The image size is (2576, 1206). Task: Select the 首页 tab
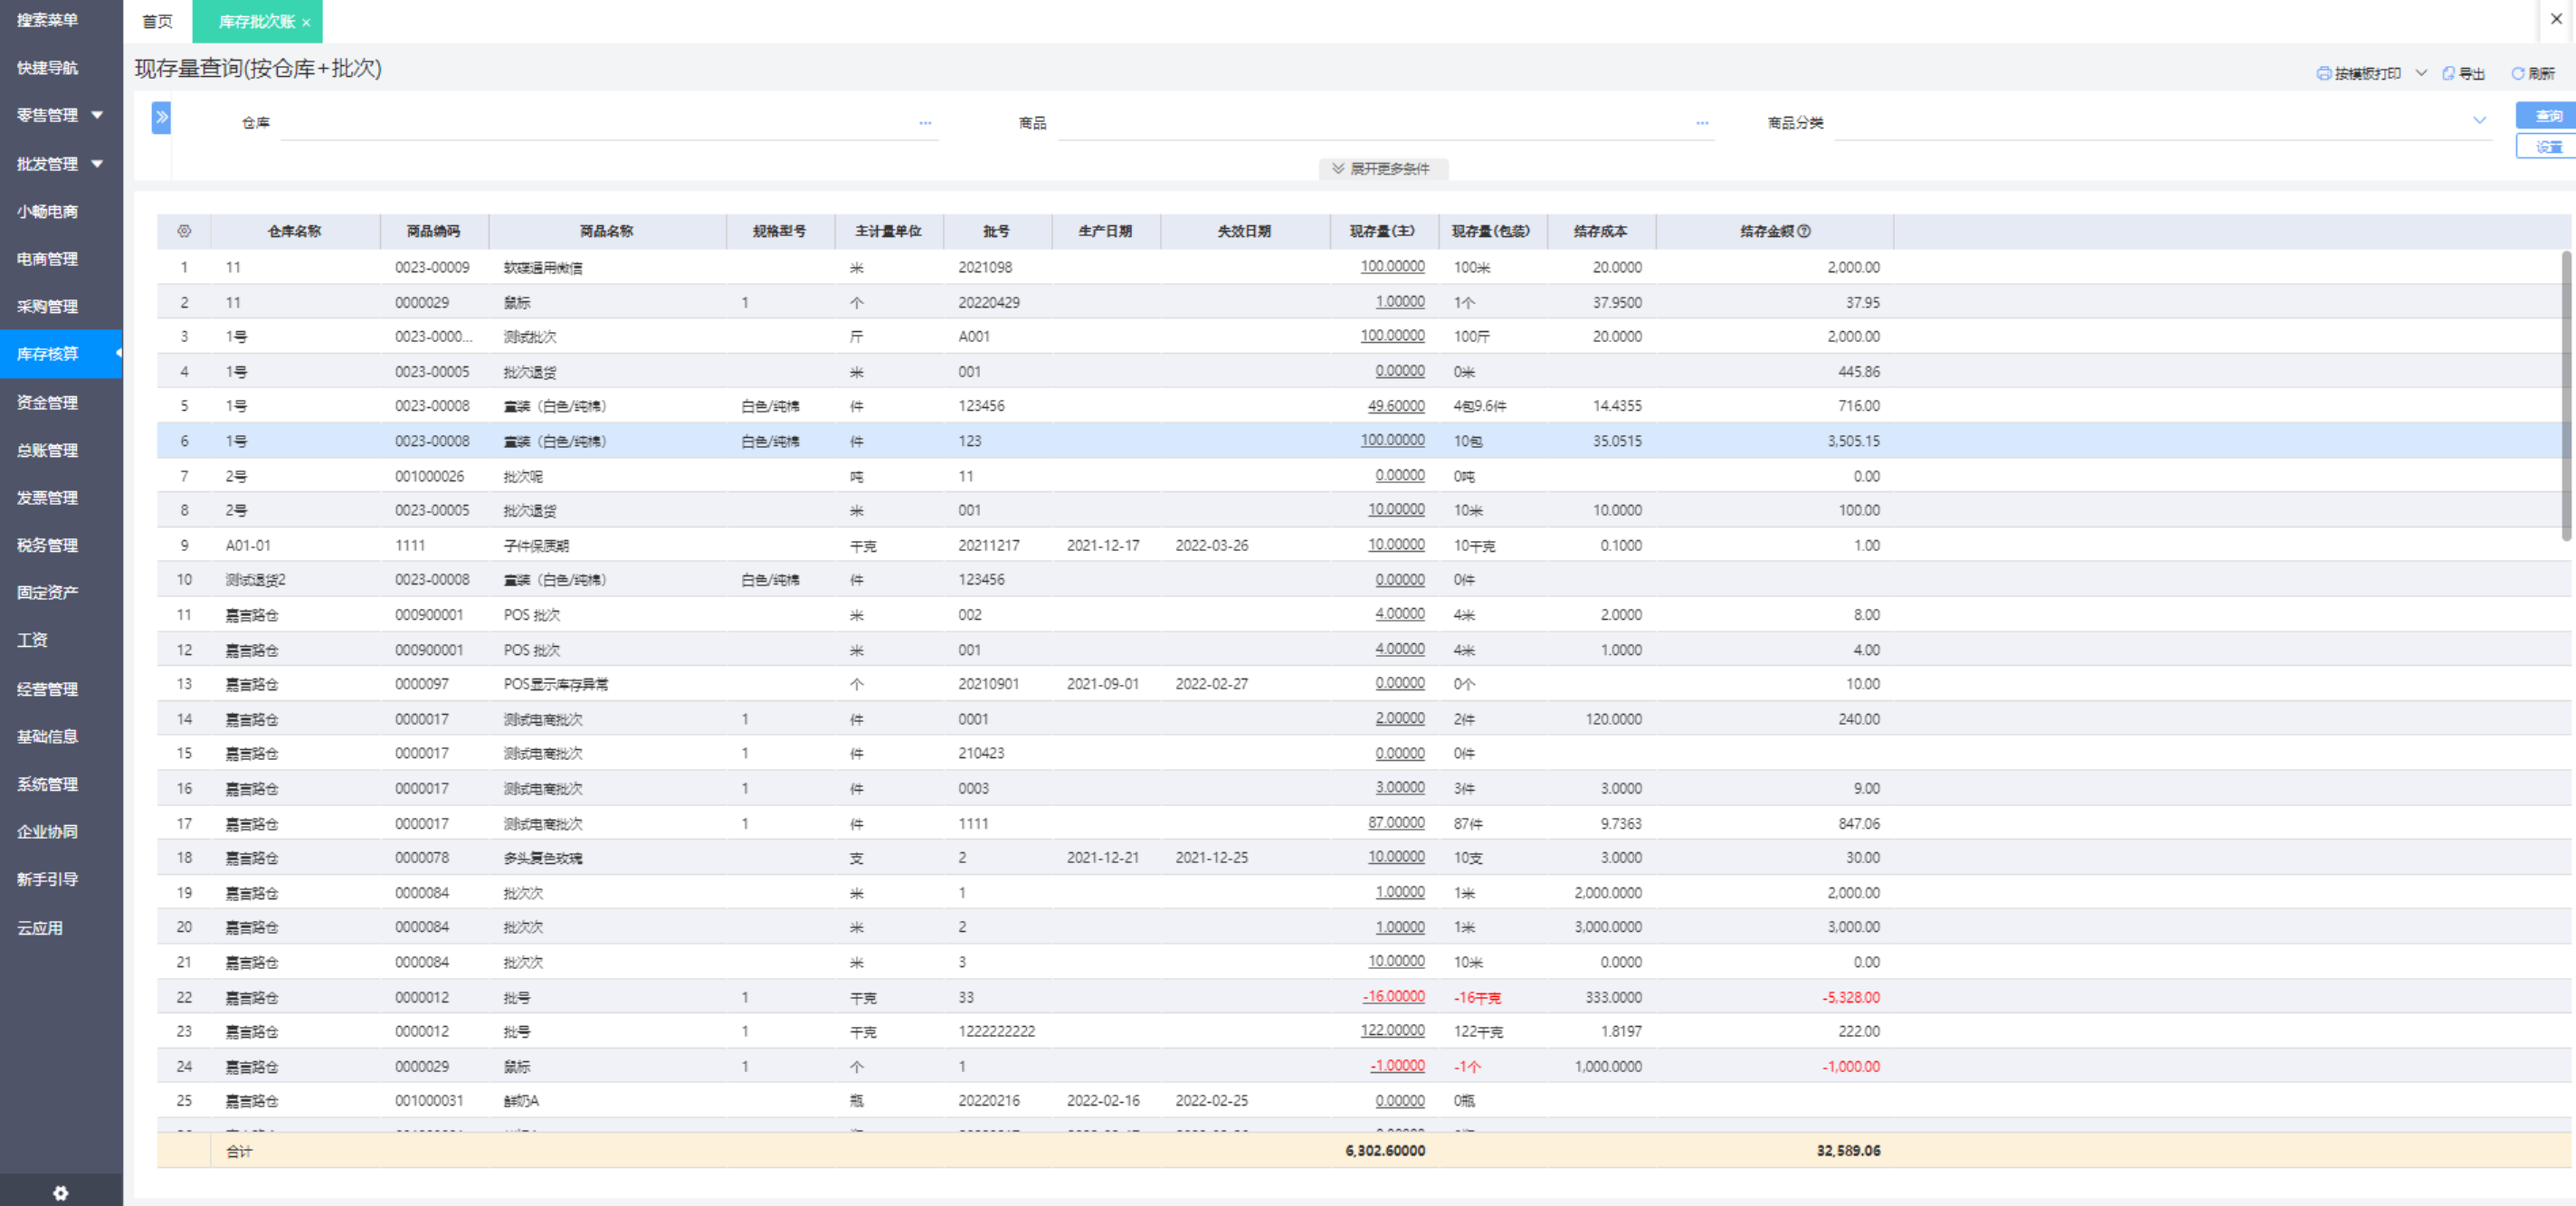159,22
